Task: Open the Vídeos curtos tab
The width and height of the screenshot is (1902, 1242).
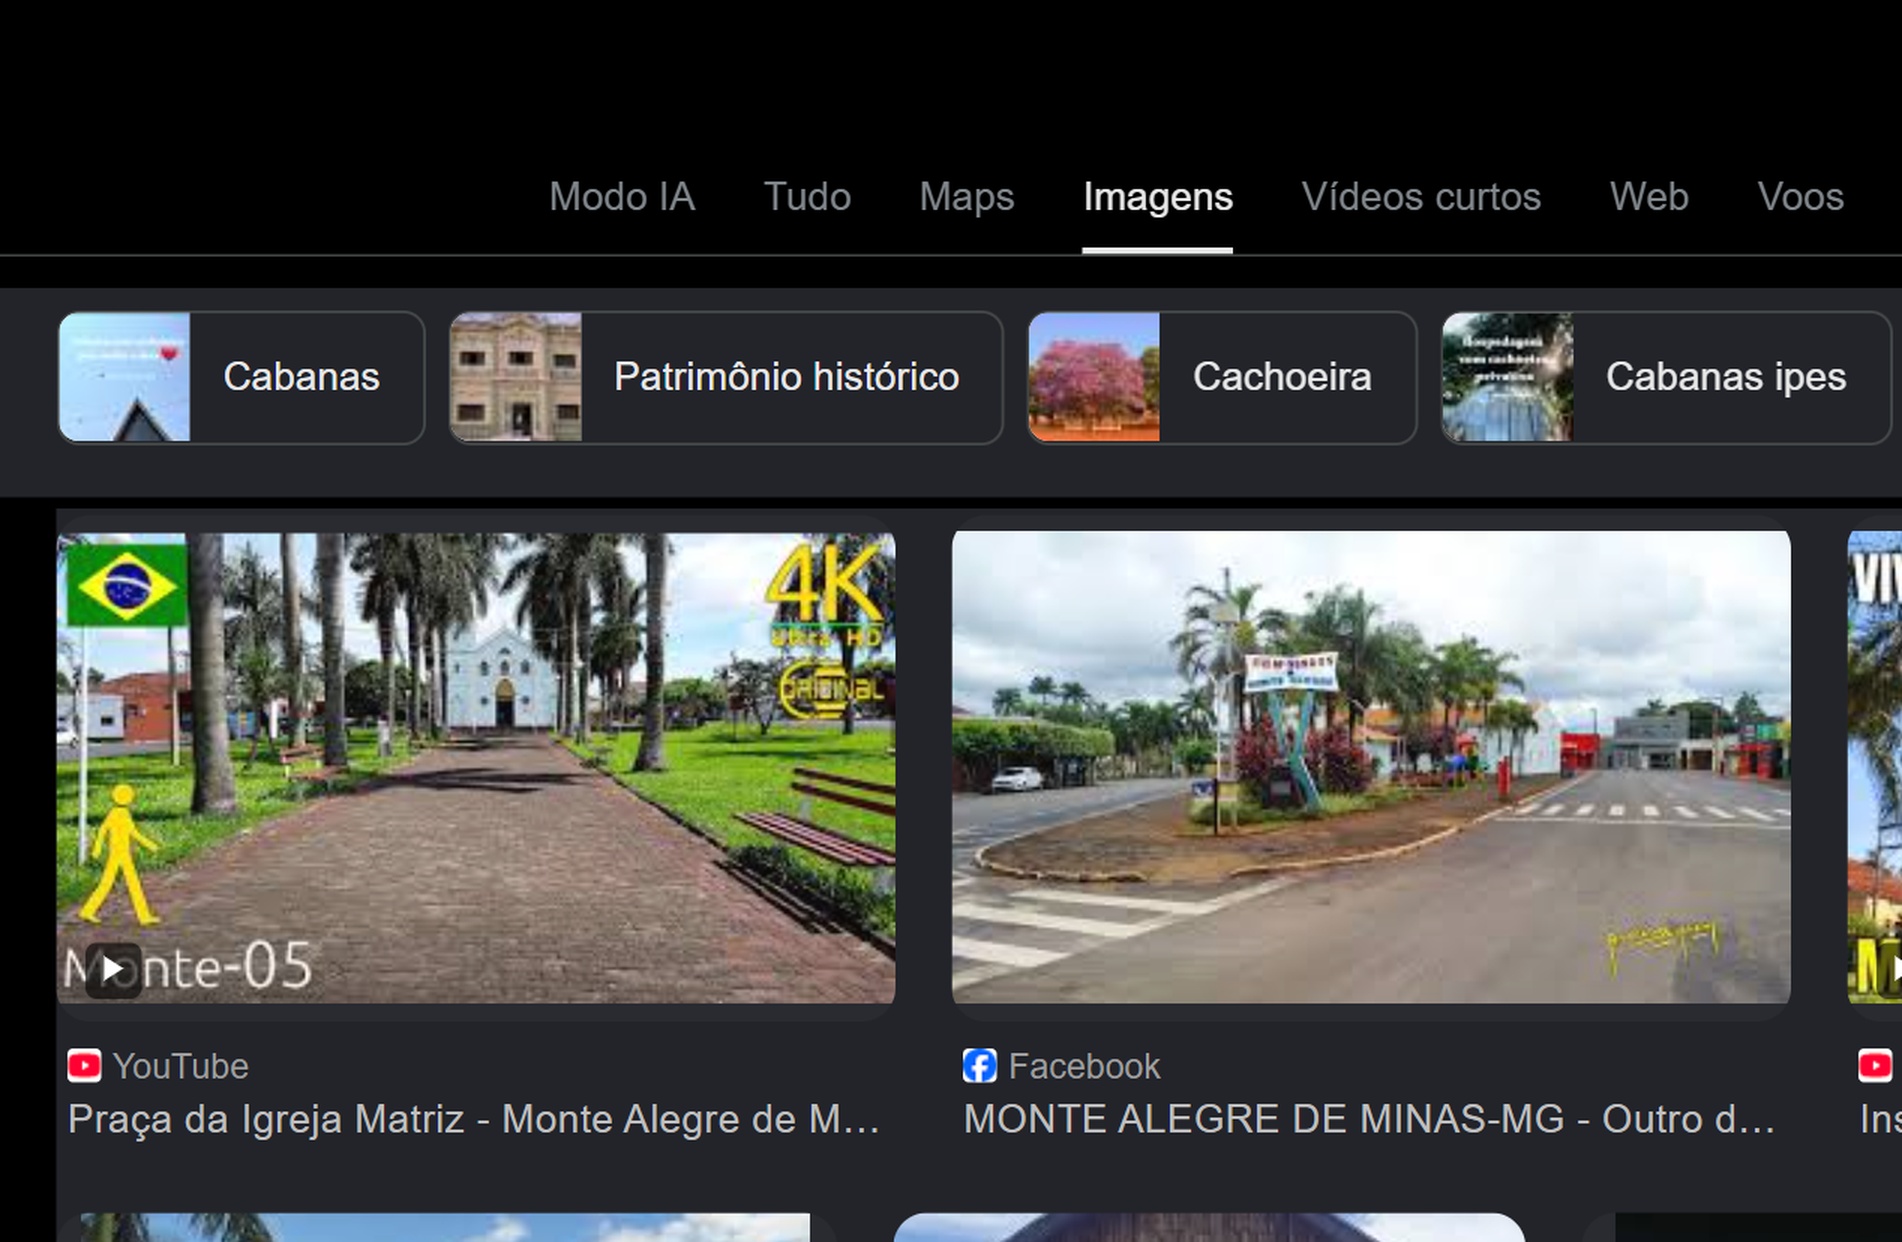Action: (1420, 197)
